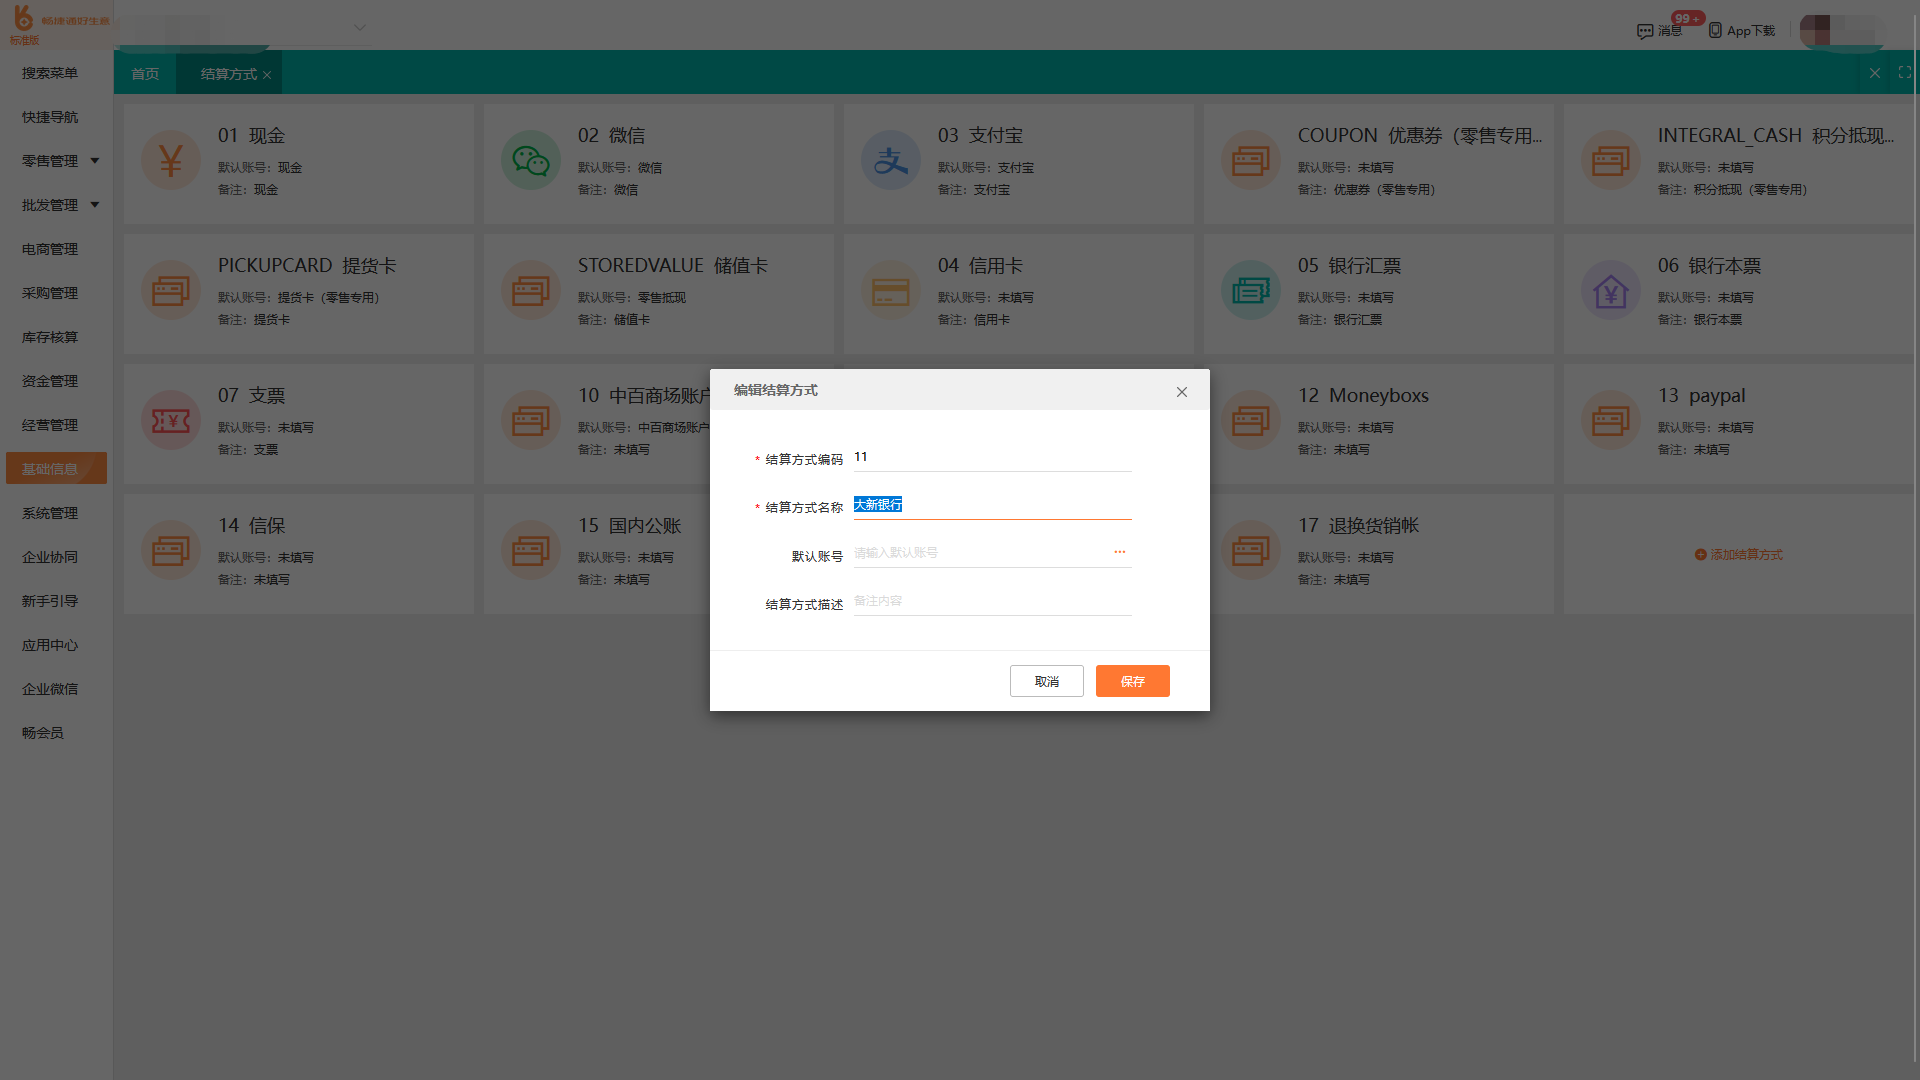Click 取消 to cancel editing

[1047, 680]
